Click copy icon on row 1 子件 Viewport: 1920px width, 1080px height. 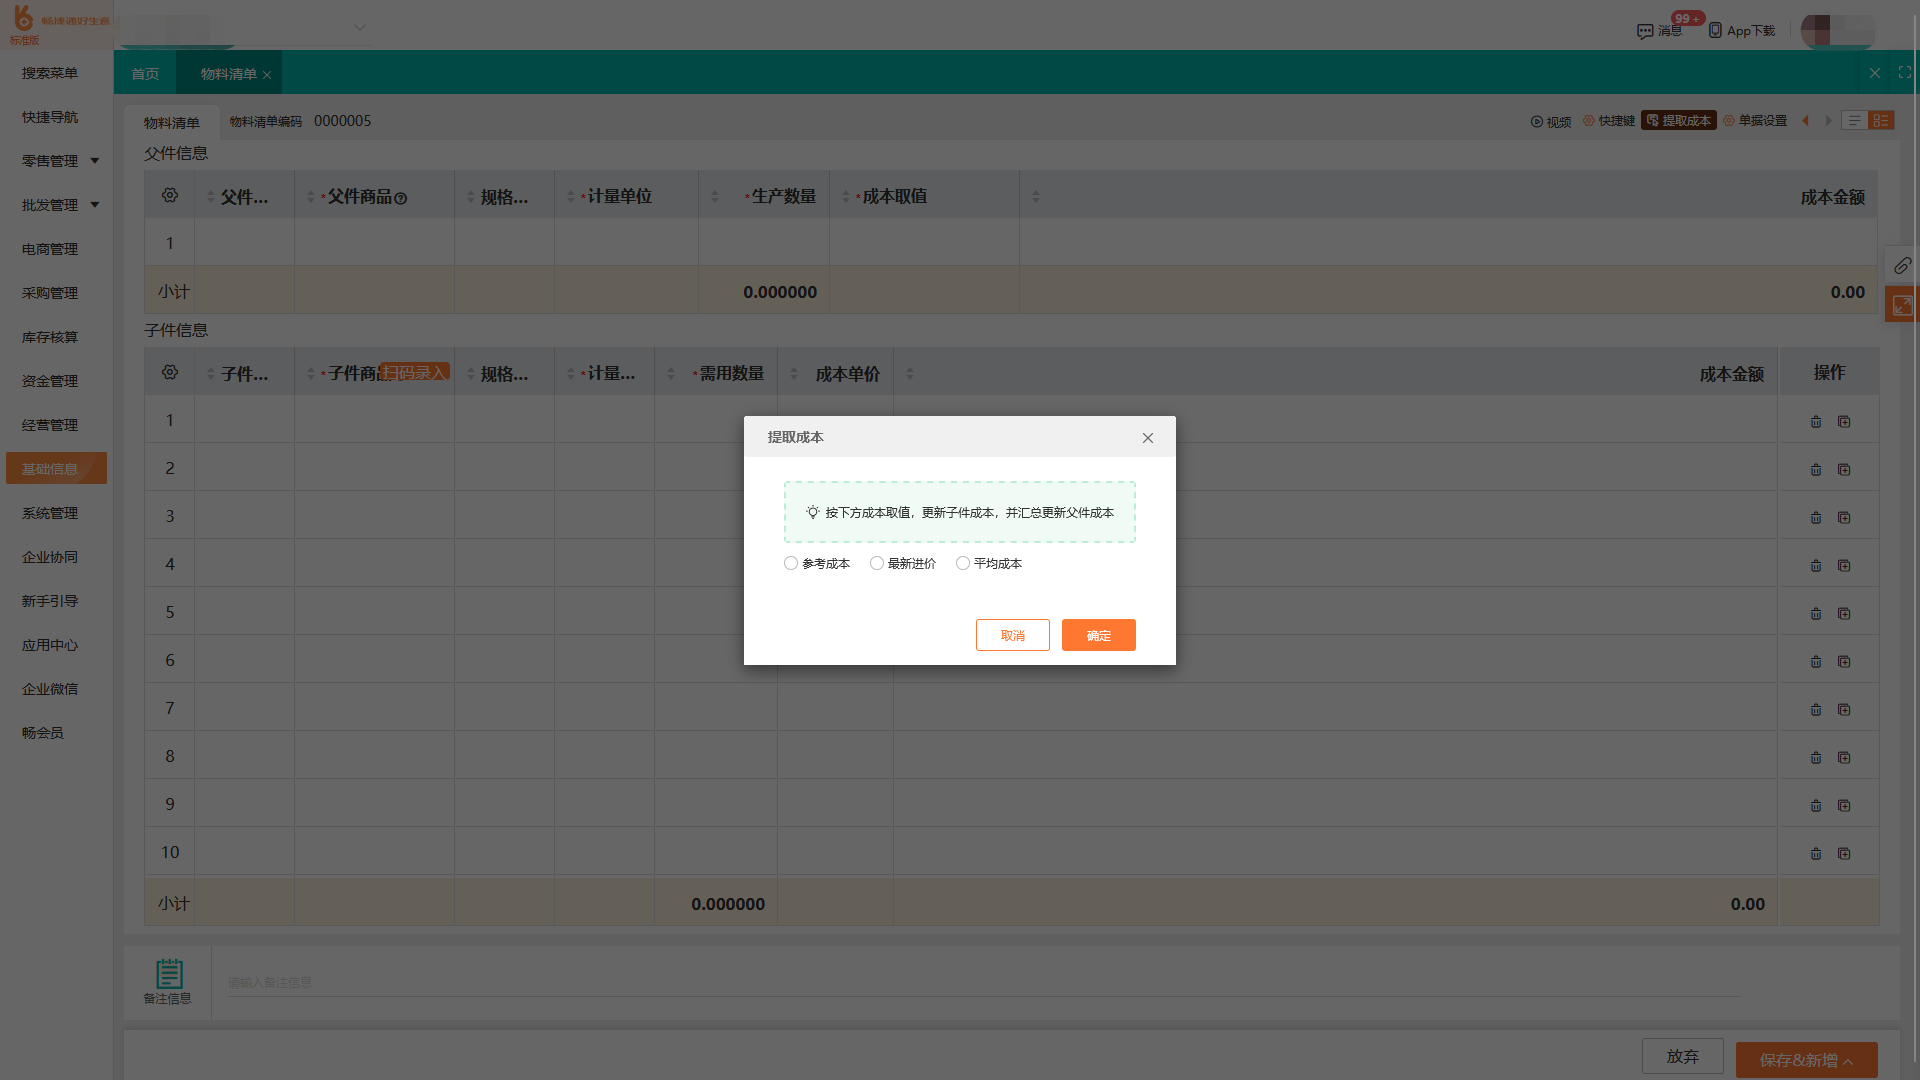1844,421
